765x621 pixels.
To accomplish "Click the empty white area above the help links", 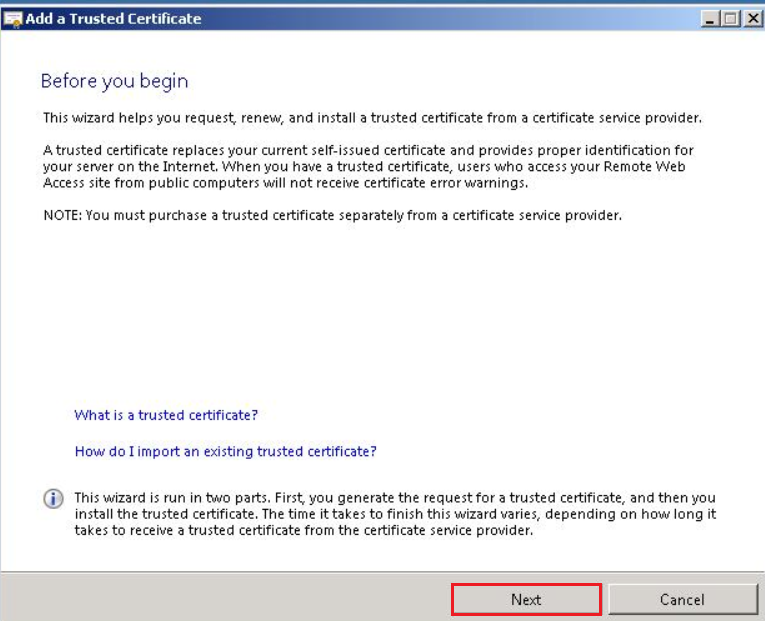I will click(x=380, y=320).
